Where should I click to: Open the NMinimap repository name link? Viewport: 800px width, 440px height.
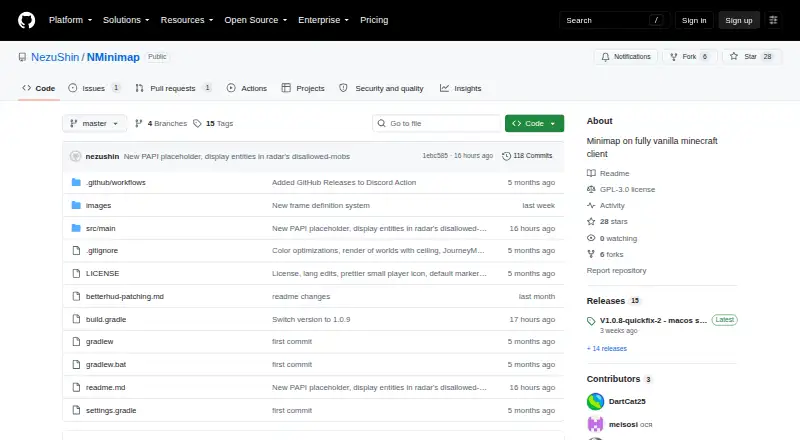[x=113, y=57]
